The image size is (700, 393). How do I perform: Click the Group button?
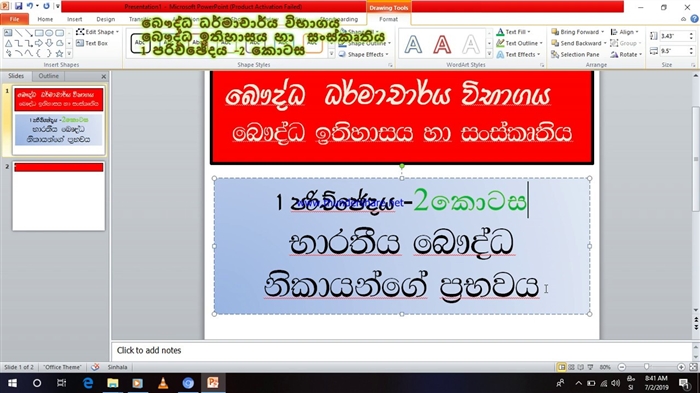coord(624,43)
